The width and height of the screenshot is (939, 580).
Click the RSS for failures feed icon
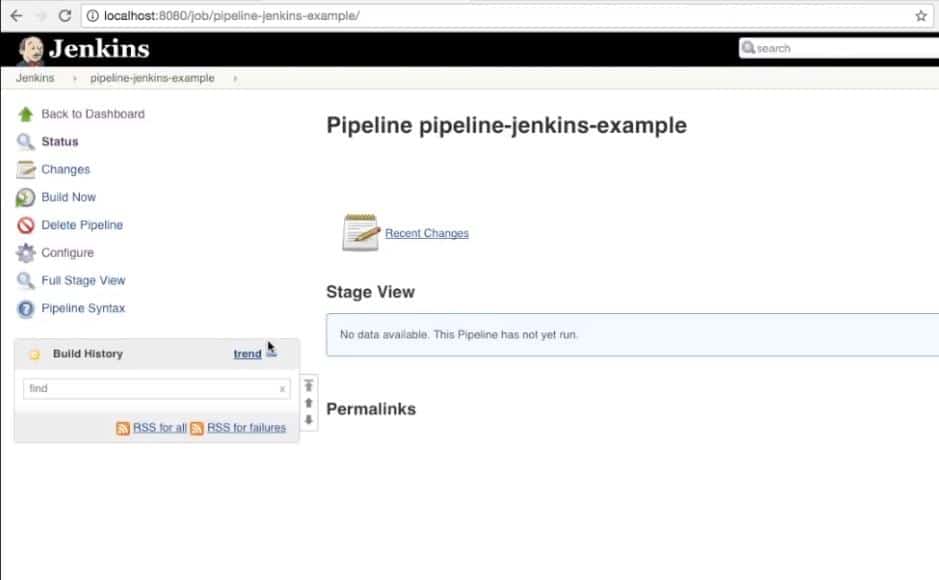pyautogui.click(x=197, y=428)
